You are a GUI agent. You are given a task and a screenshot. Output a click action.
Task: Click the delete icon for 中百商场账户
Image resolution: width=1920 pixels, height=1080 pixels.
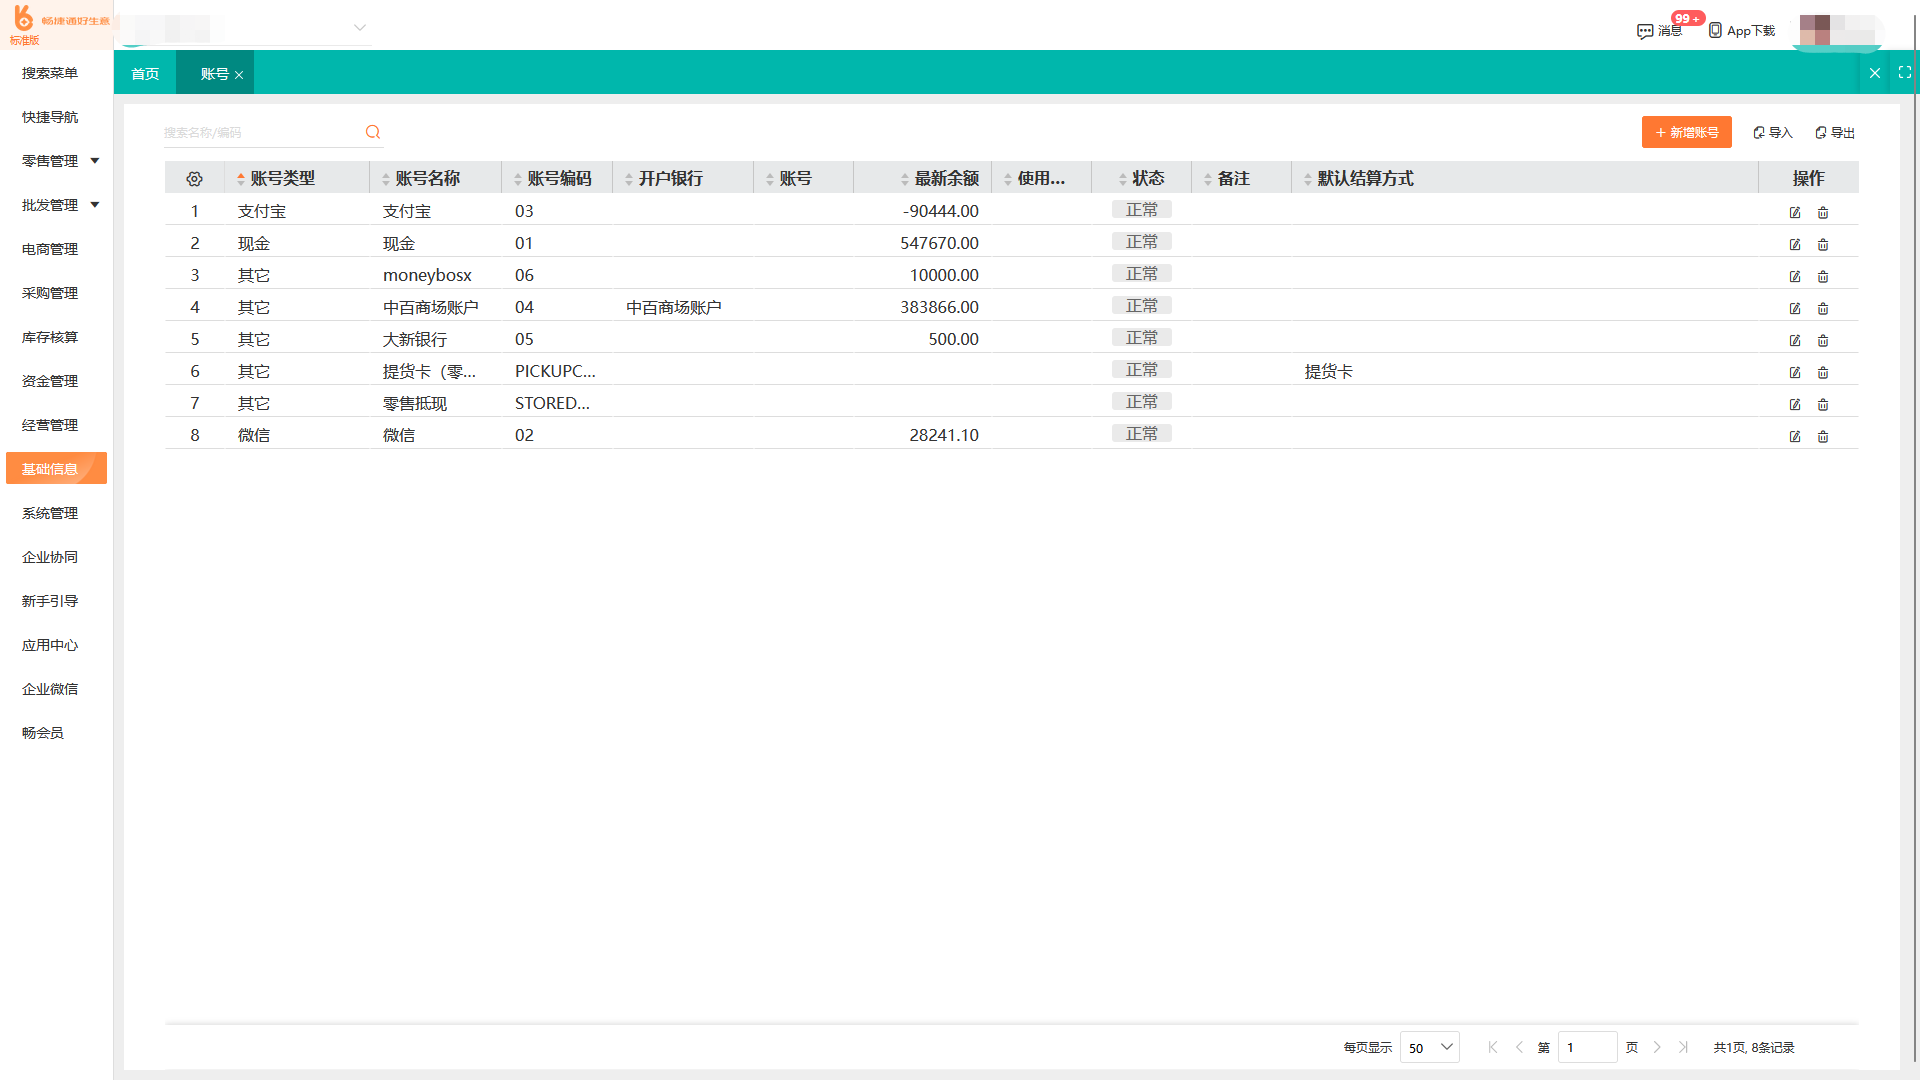pos(1824,307)
